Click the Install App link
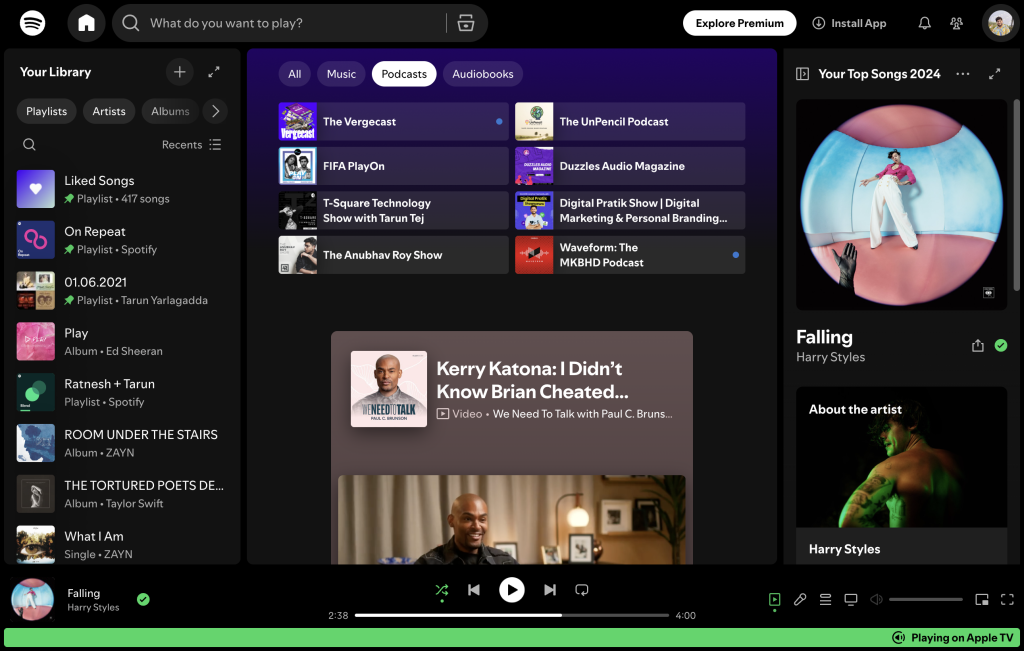The width and height of the screenshot is (1024, 651). click(849, 23)
